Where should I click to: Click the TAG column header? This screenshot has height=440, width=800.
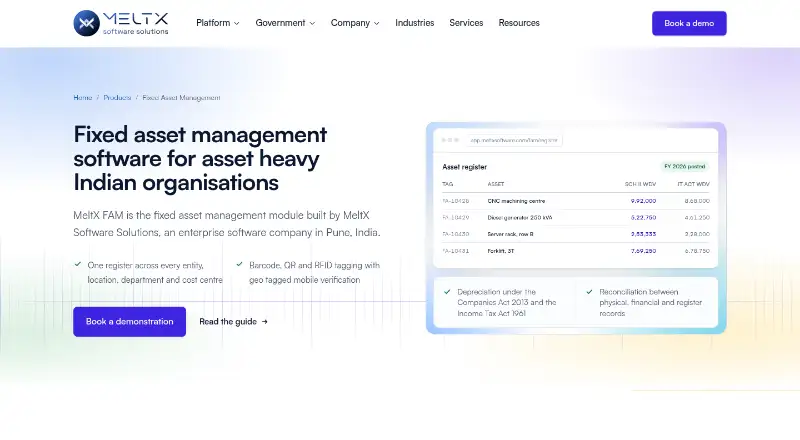447,184
